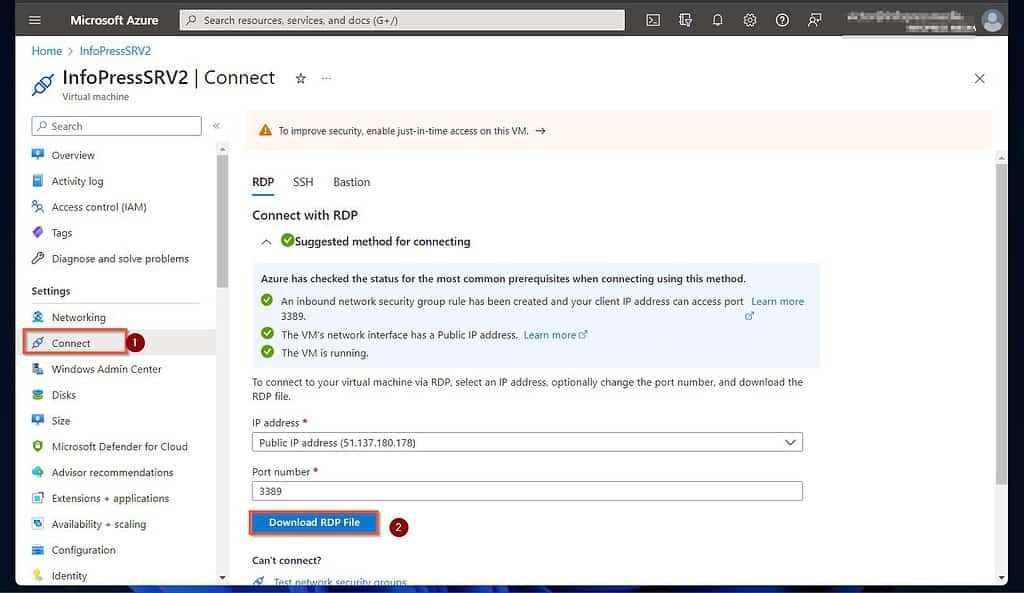Click the Windows Admin Center icon
The height and width of the screenshot is (593, 1024).
(x=38, y=368)
